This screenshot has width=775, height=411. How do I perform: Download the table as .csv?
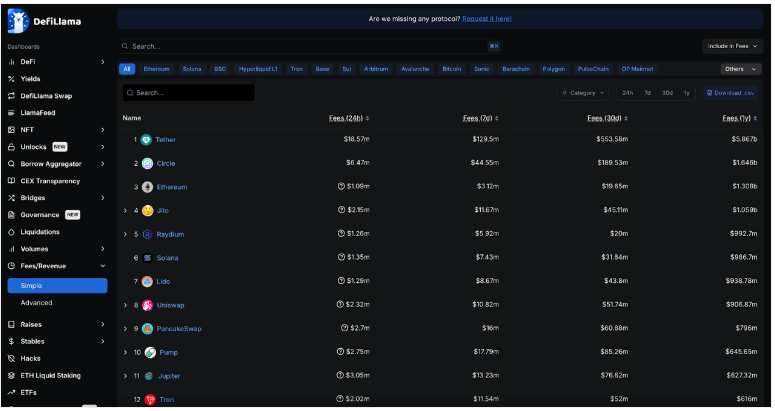(730, 93)
